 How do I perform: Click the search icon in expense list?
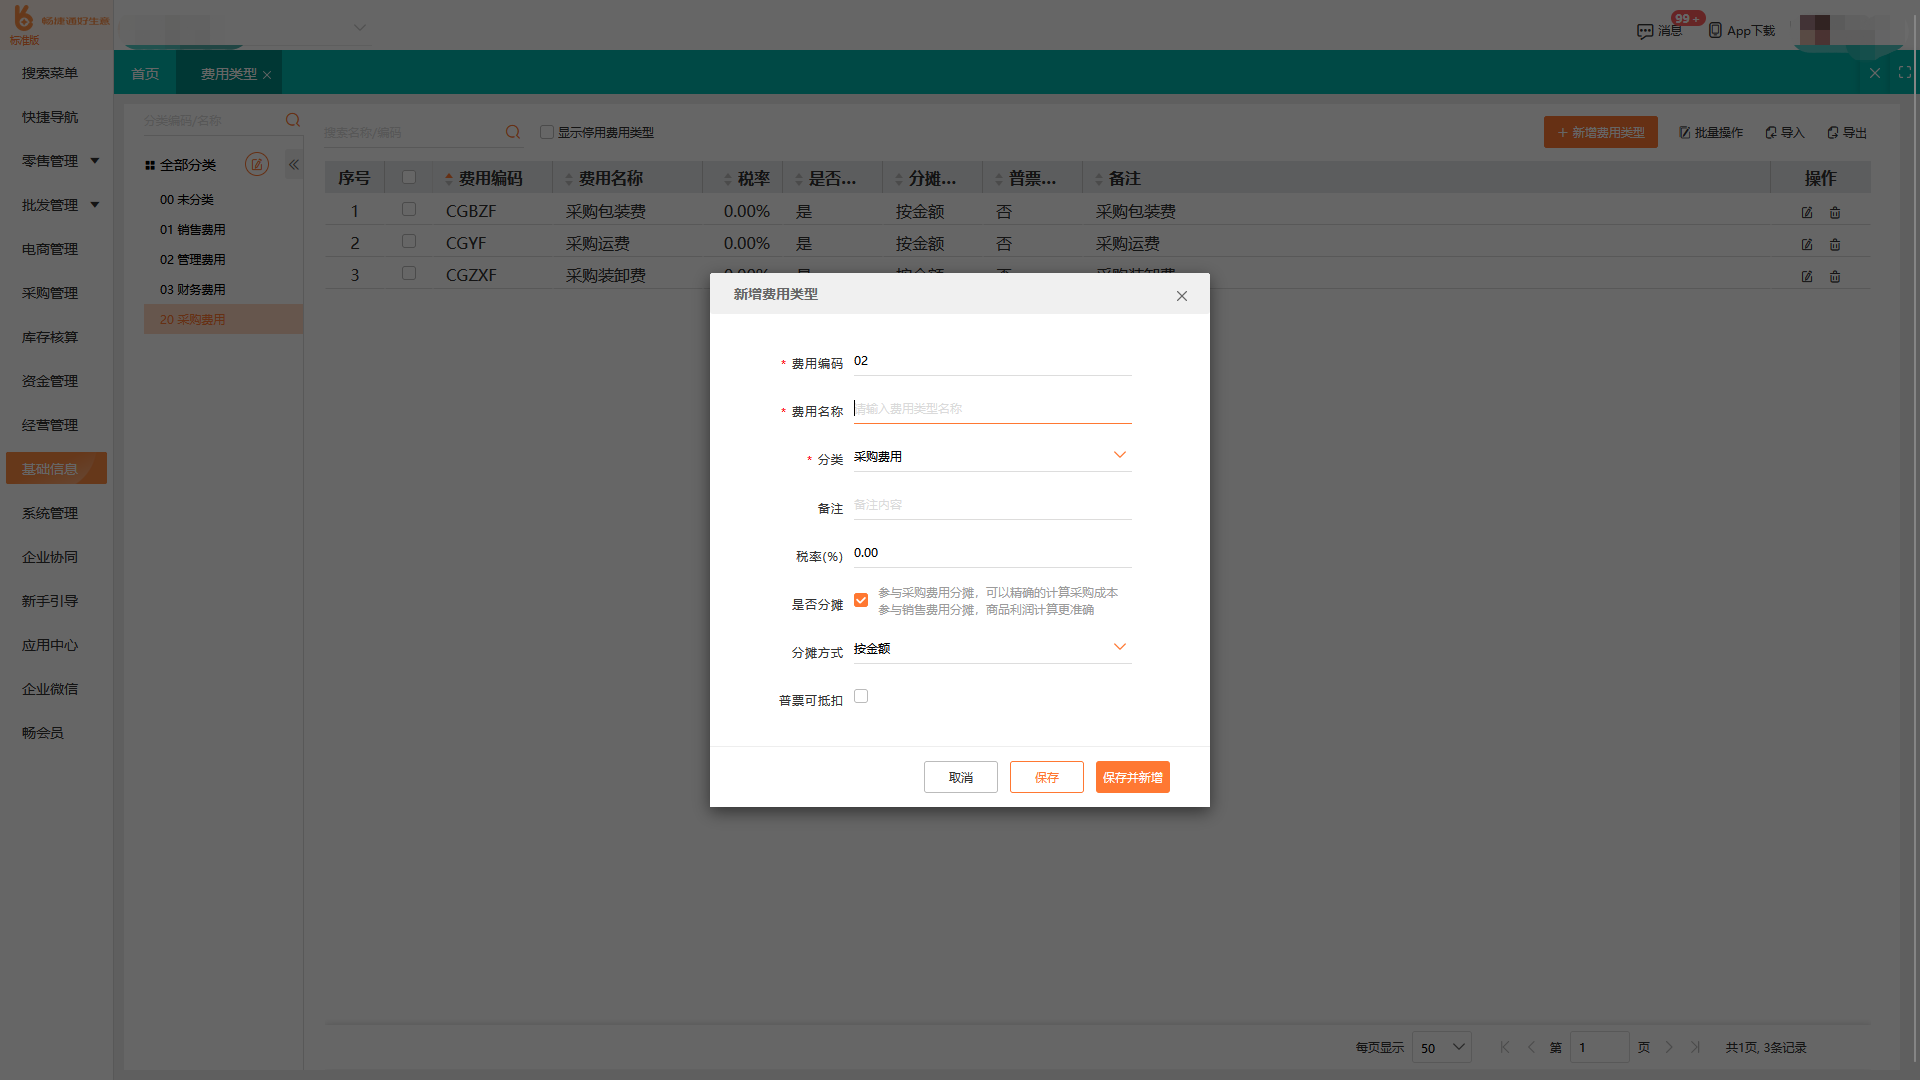[x=514, y=132]
